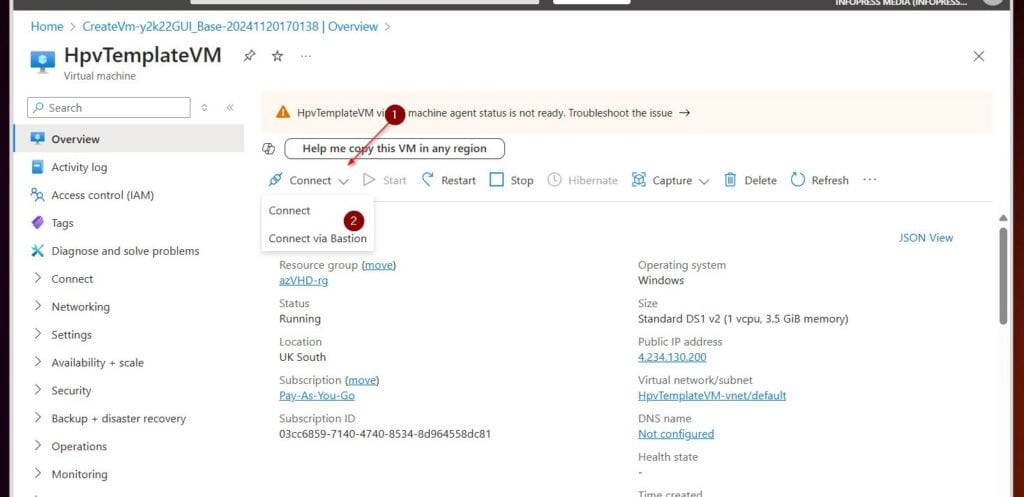
Task: Click the warning triangle icon in banner
Action: pyautogui.click(x=283, y=112)
